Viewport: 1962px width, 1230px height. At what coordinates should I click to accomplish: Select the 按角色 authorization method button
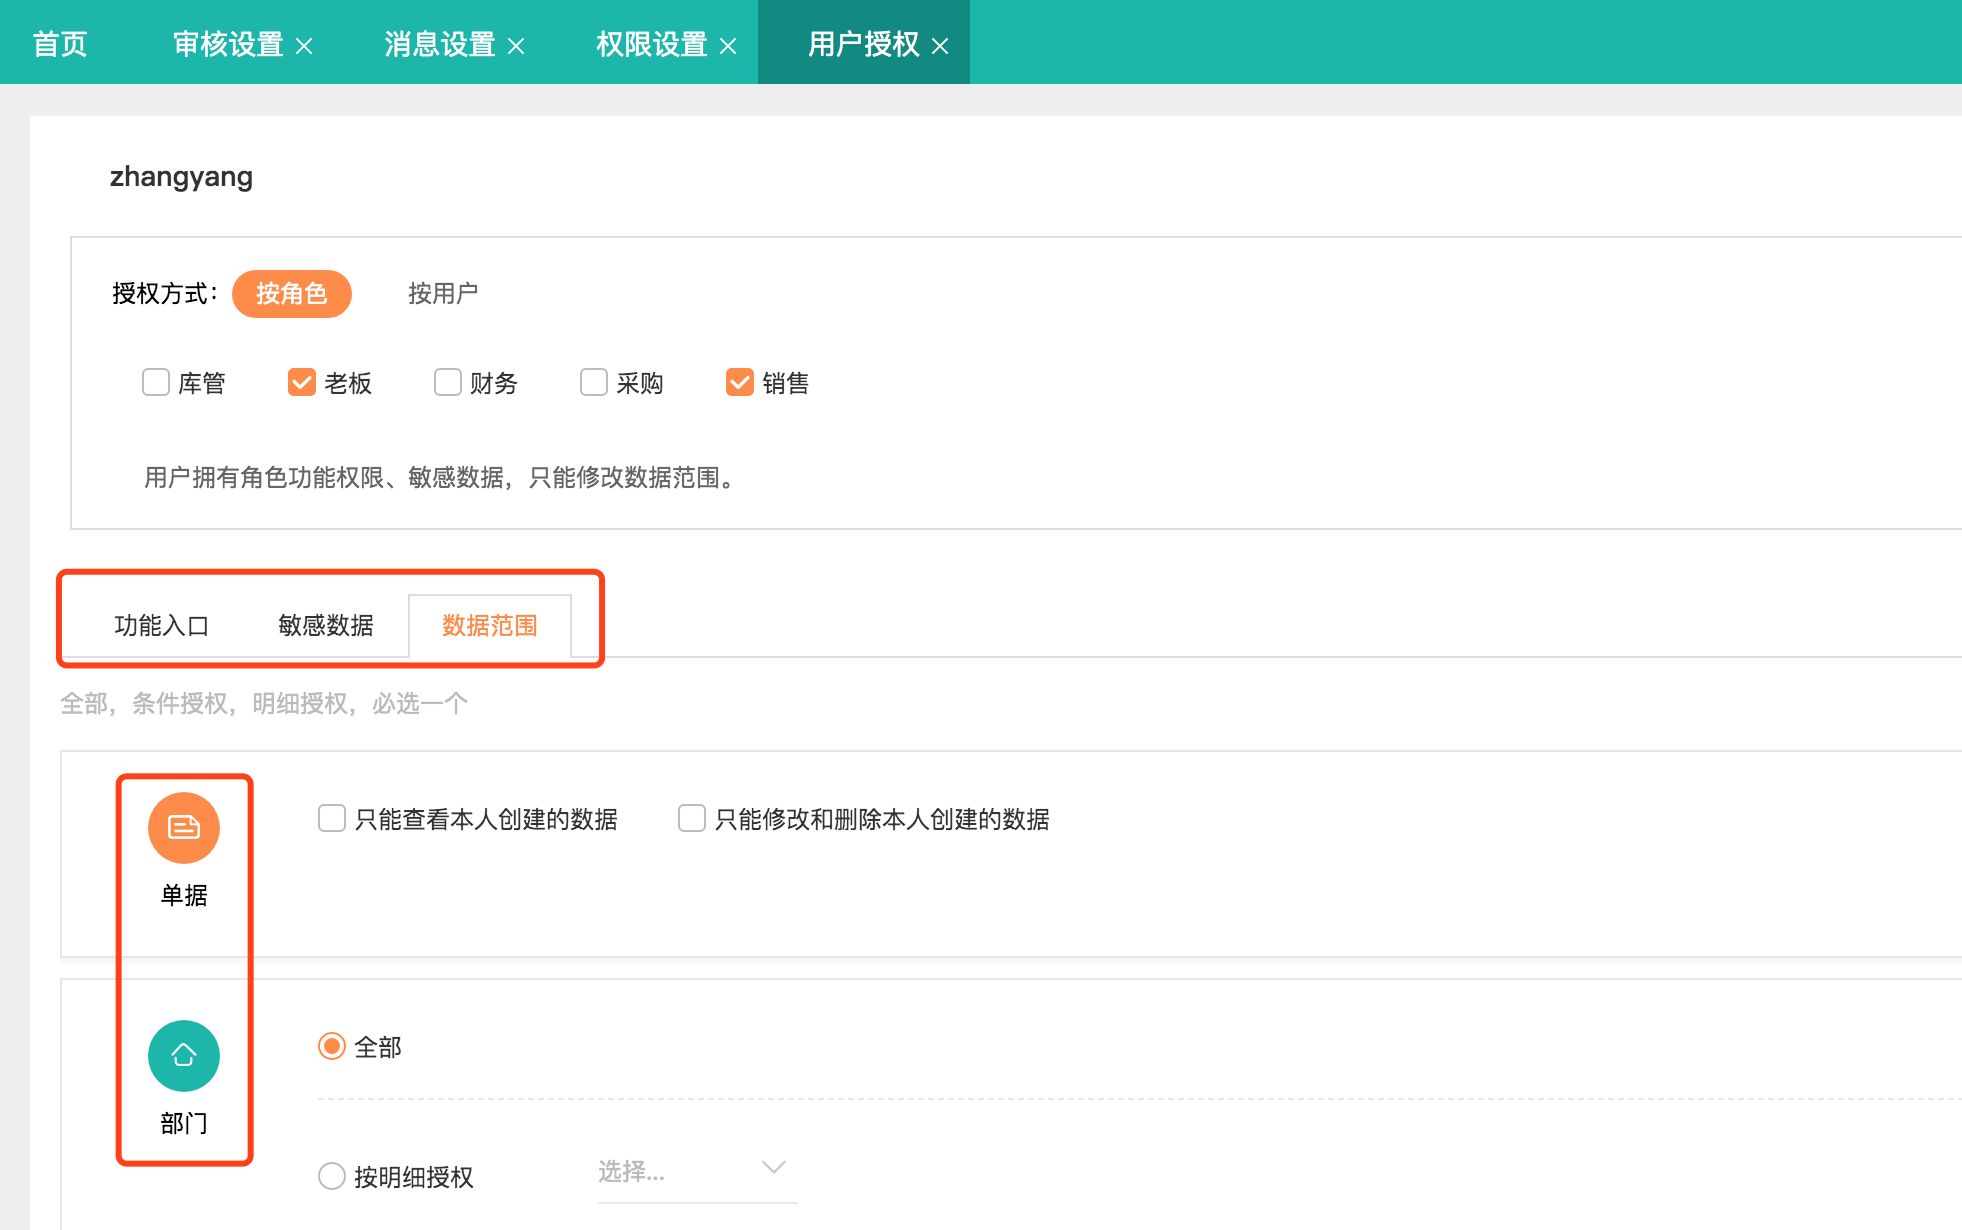290,293
